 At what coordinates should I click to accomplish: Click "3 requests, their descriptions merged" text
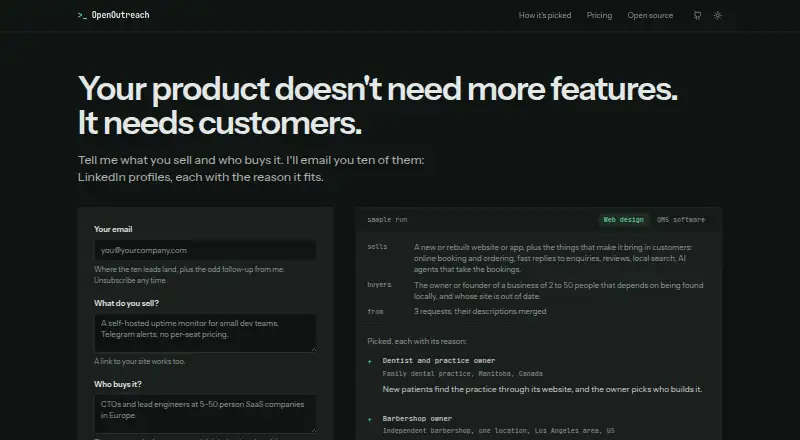coord(480,311)
